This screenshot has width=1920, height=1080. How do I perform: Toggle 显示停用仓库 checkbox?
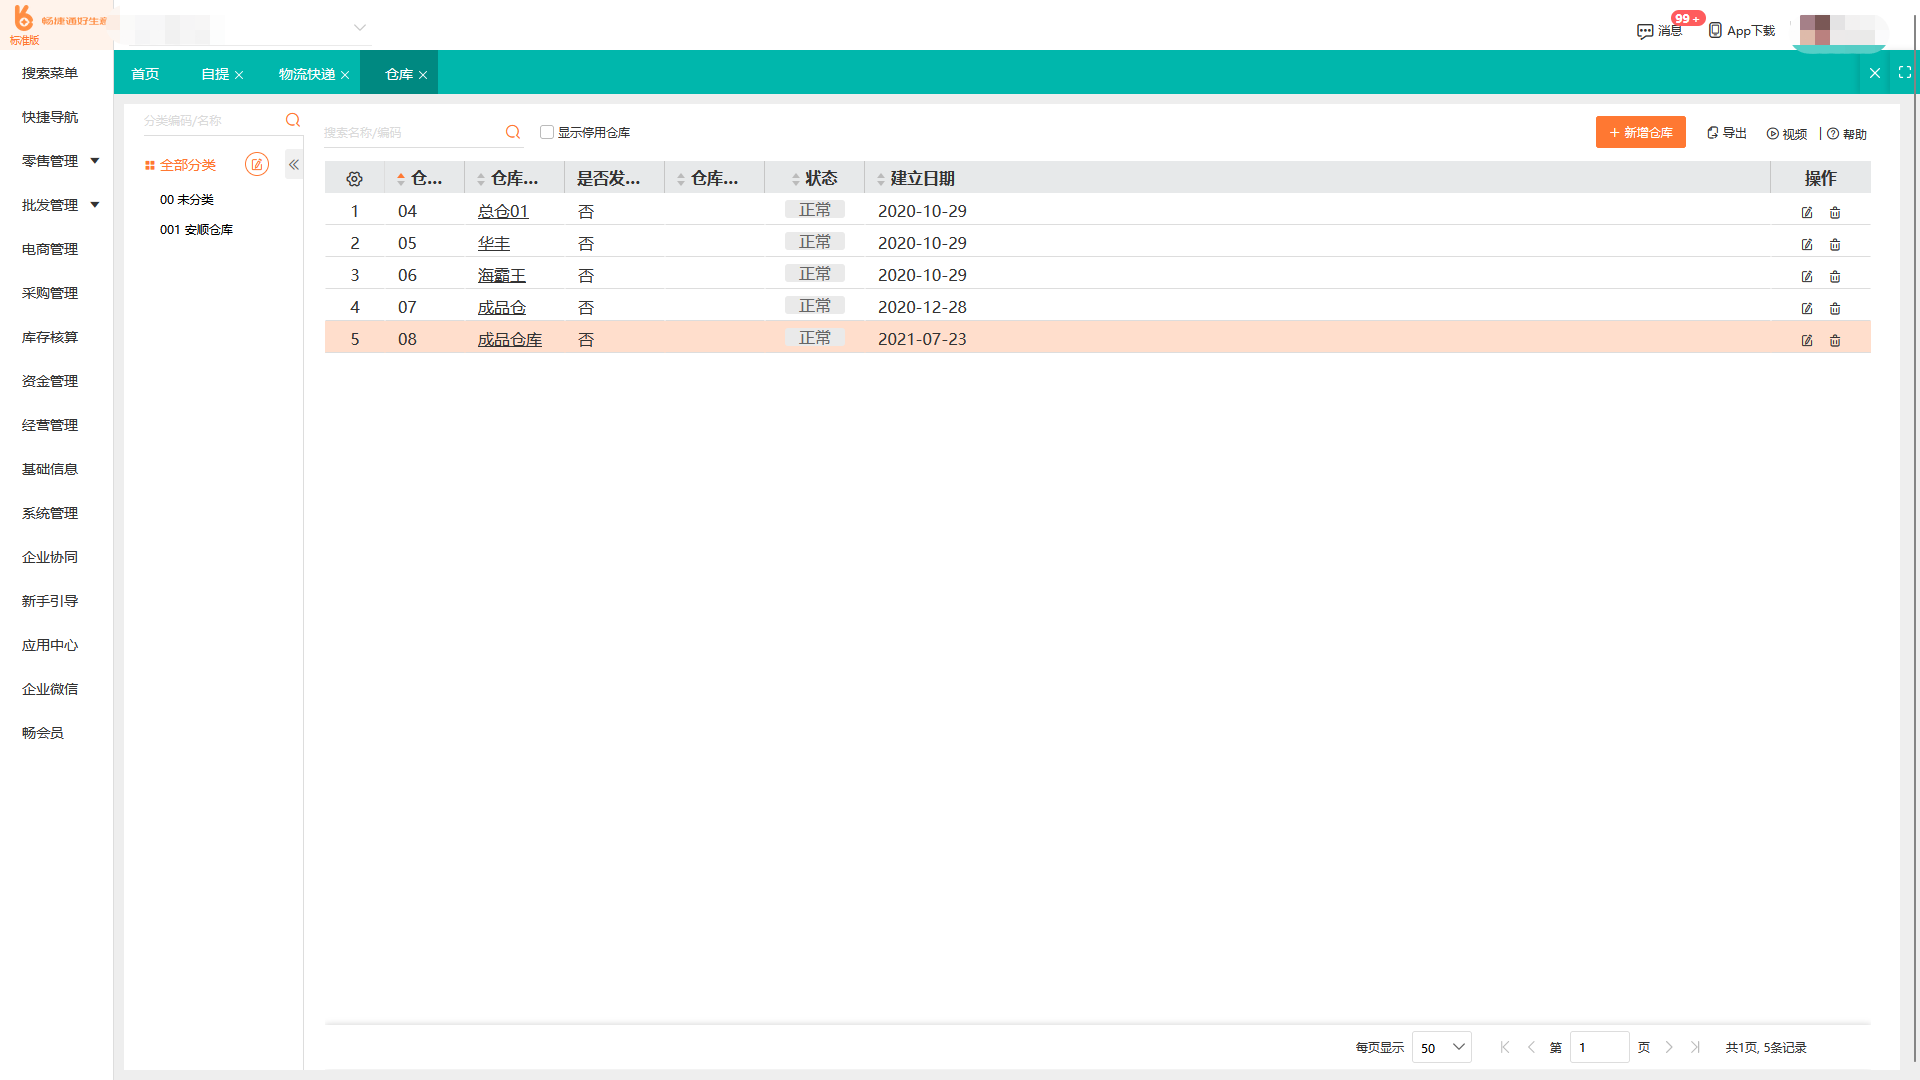(546, 132)
